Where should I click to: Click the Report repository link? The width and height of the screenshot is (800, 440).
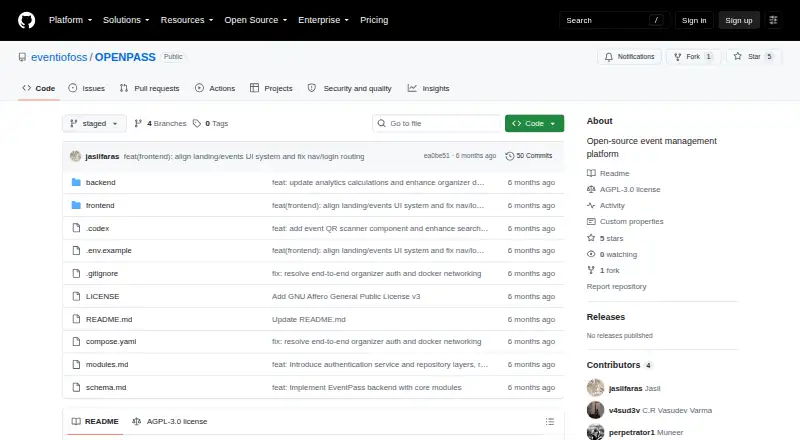616,287
